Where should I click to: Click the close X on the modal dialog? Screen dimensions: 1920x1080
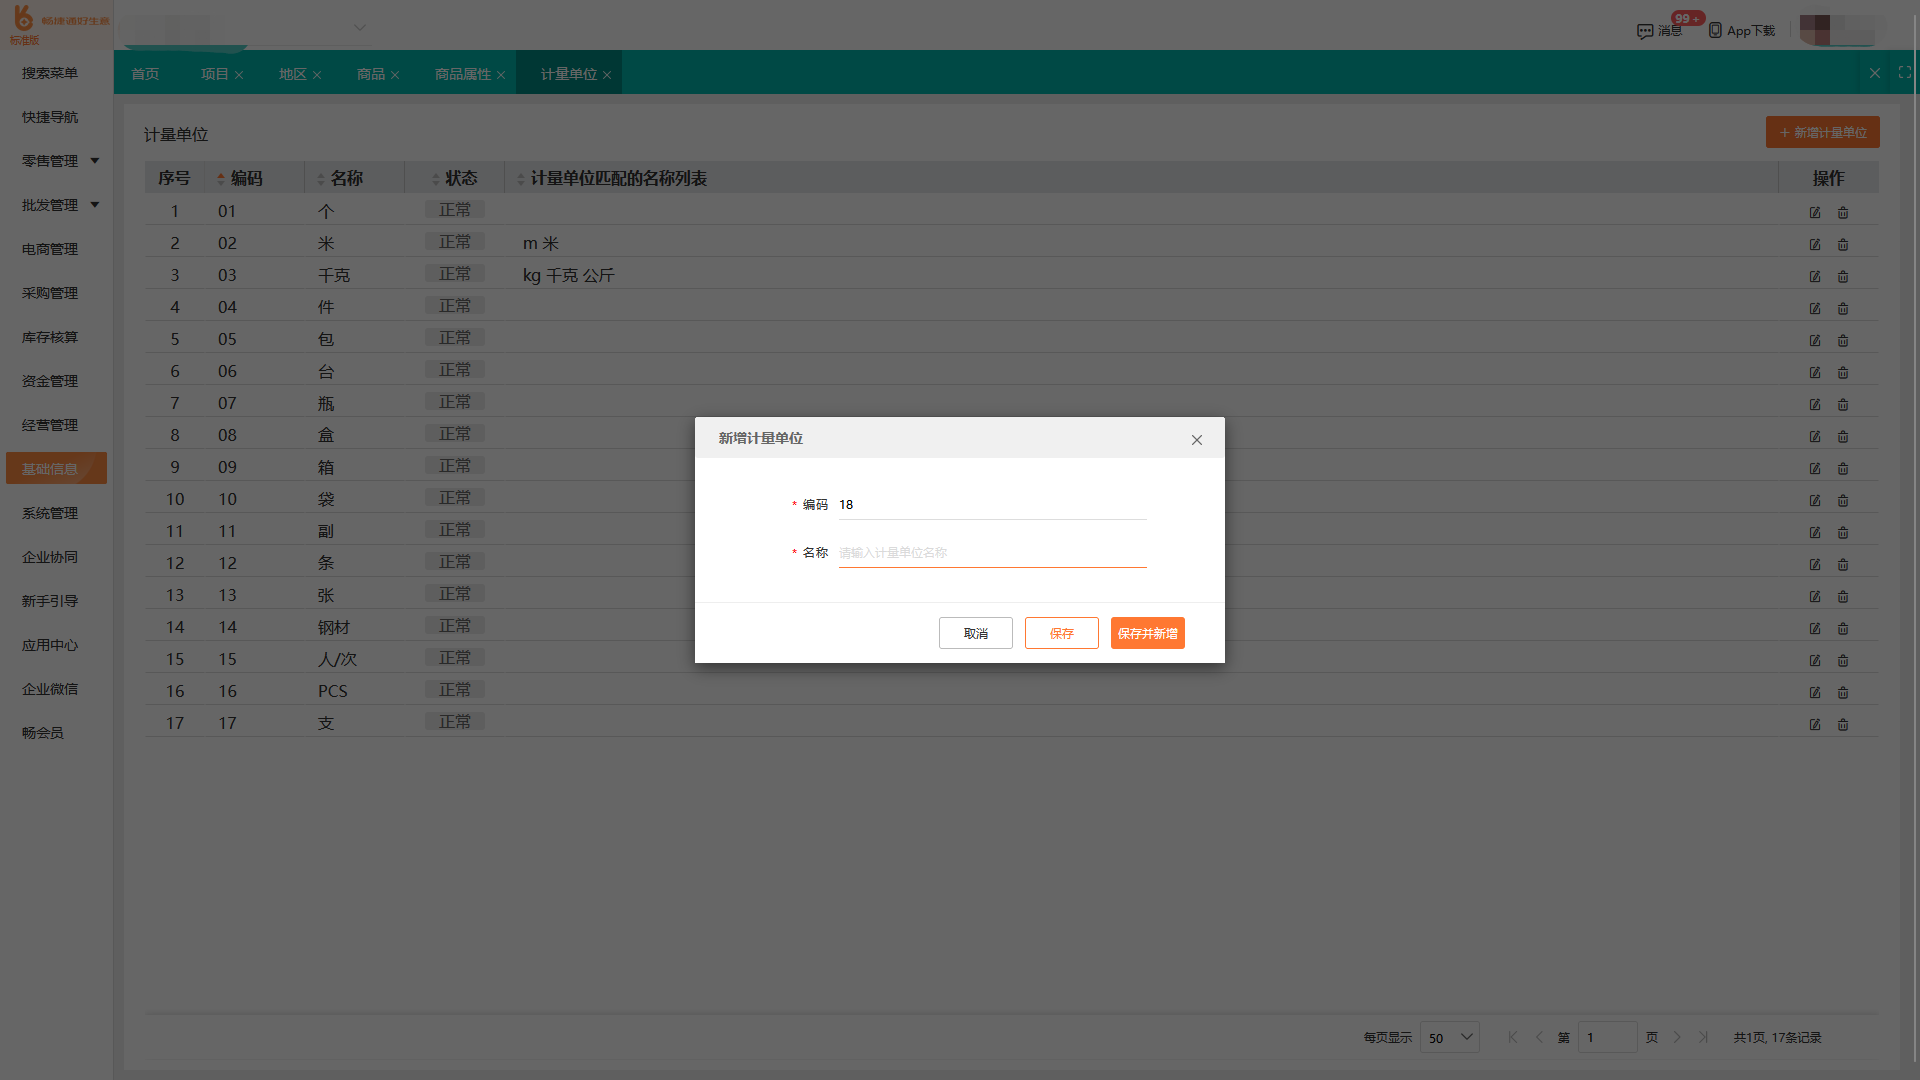click(x=1197, y=439)
